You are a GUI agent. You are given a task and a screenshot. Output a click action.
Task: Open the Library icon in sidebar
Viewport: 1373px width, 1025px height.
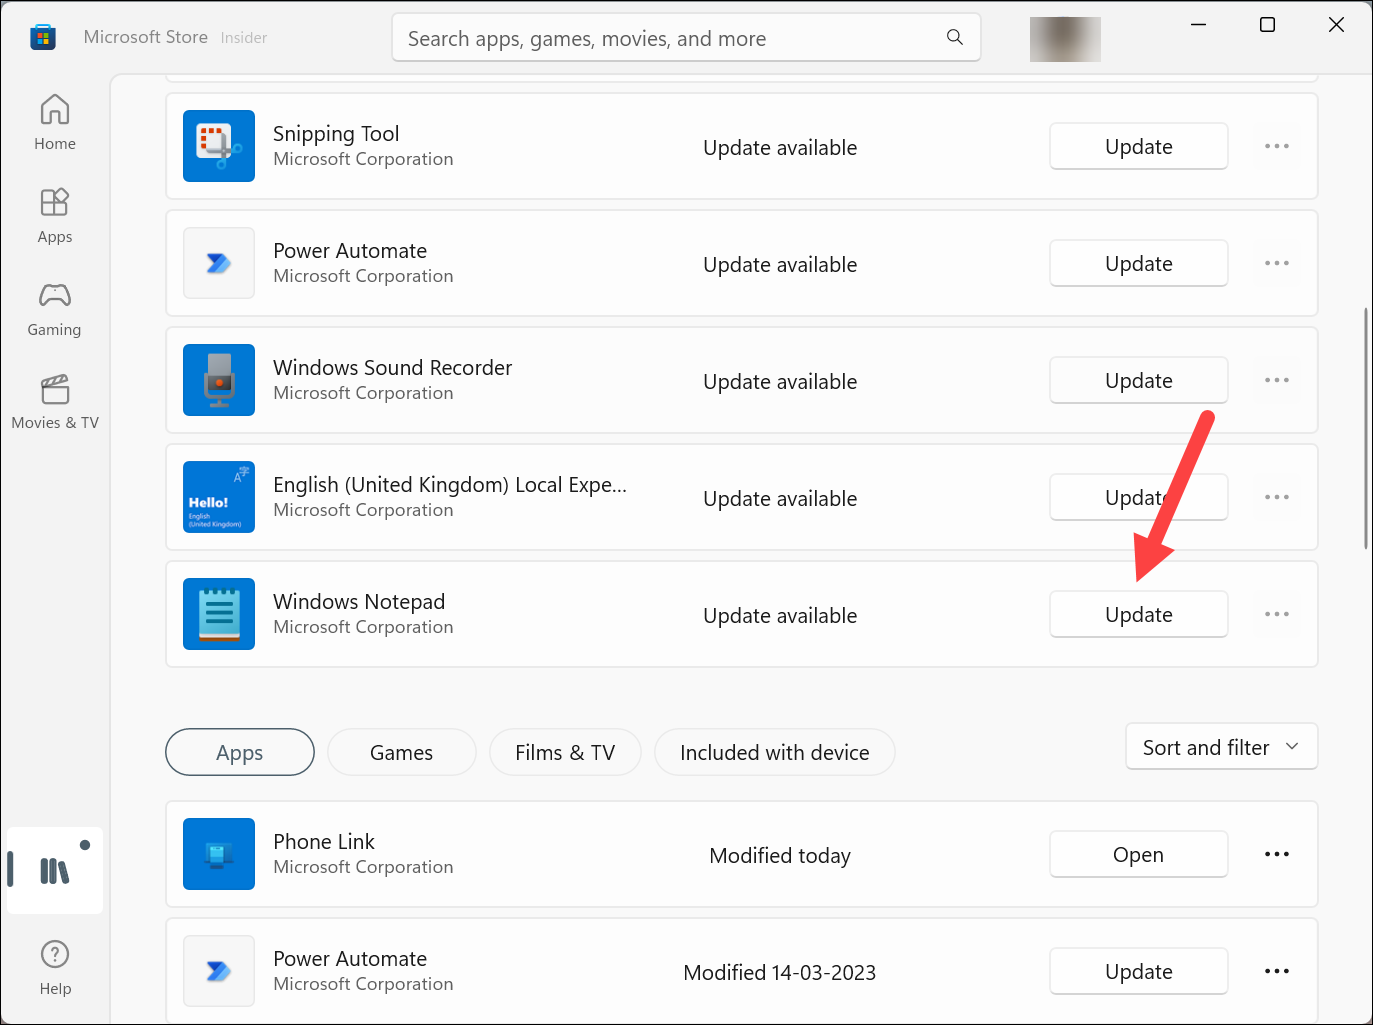coord(55,871)
